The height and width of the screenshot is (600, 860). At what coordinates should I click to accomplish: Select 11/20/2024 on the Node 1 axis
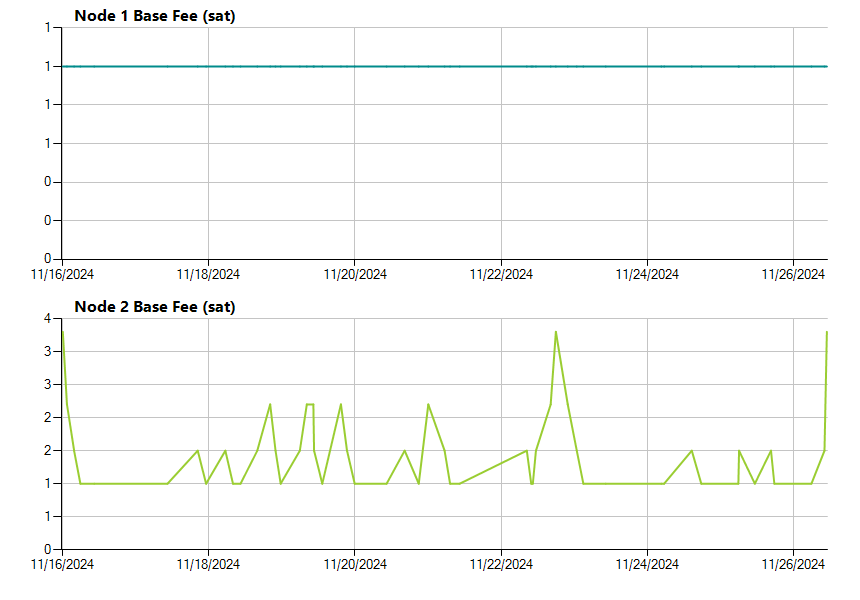355,274
